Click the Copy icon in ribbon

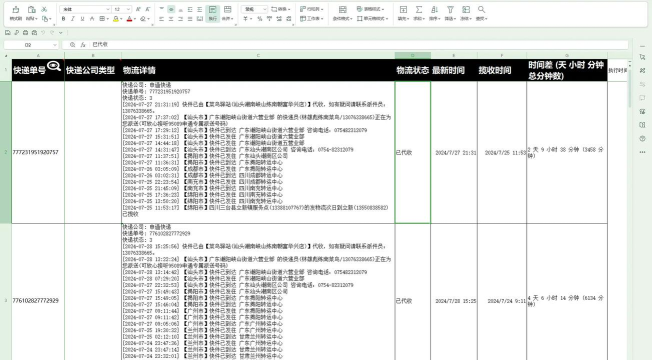click(x=45, y=19)
